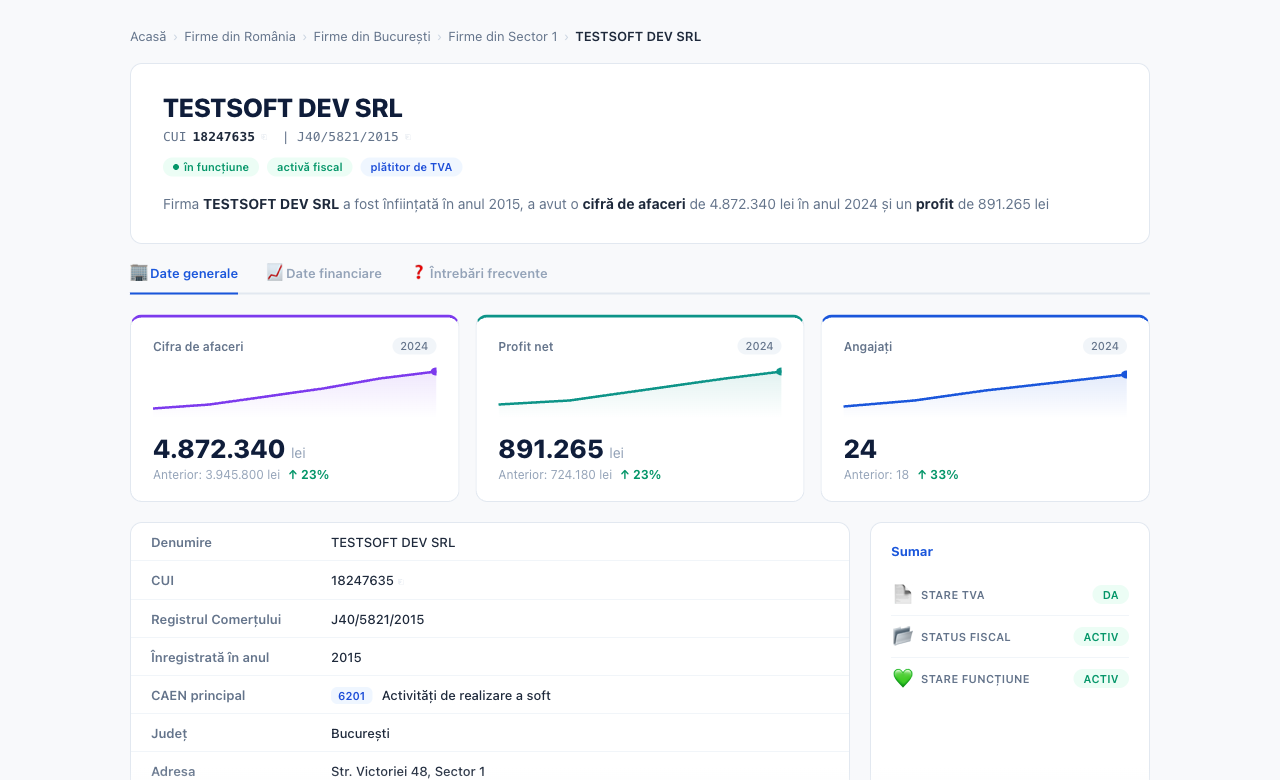Screen dimensions: 1280x780
Task: Click the STARE TVA document icon
Action: tap(903, 594)
